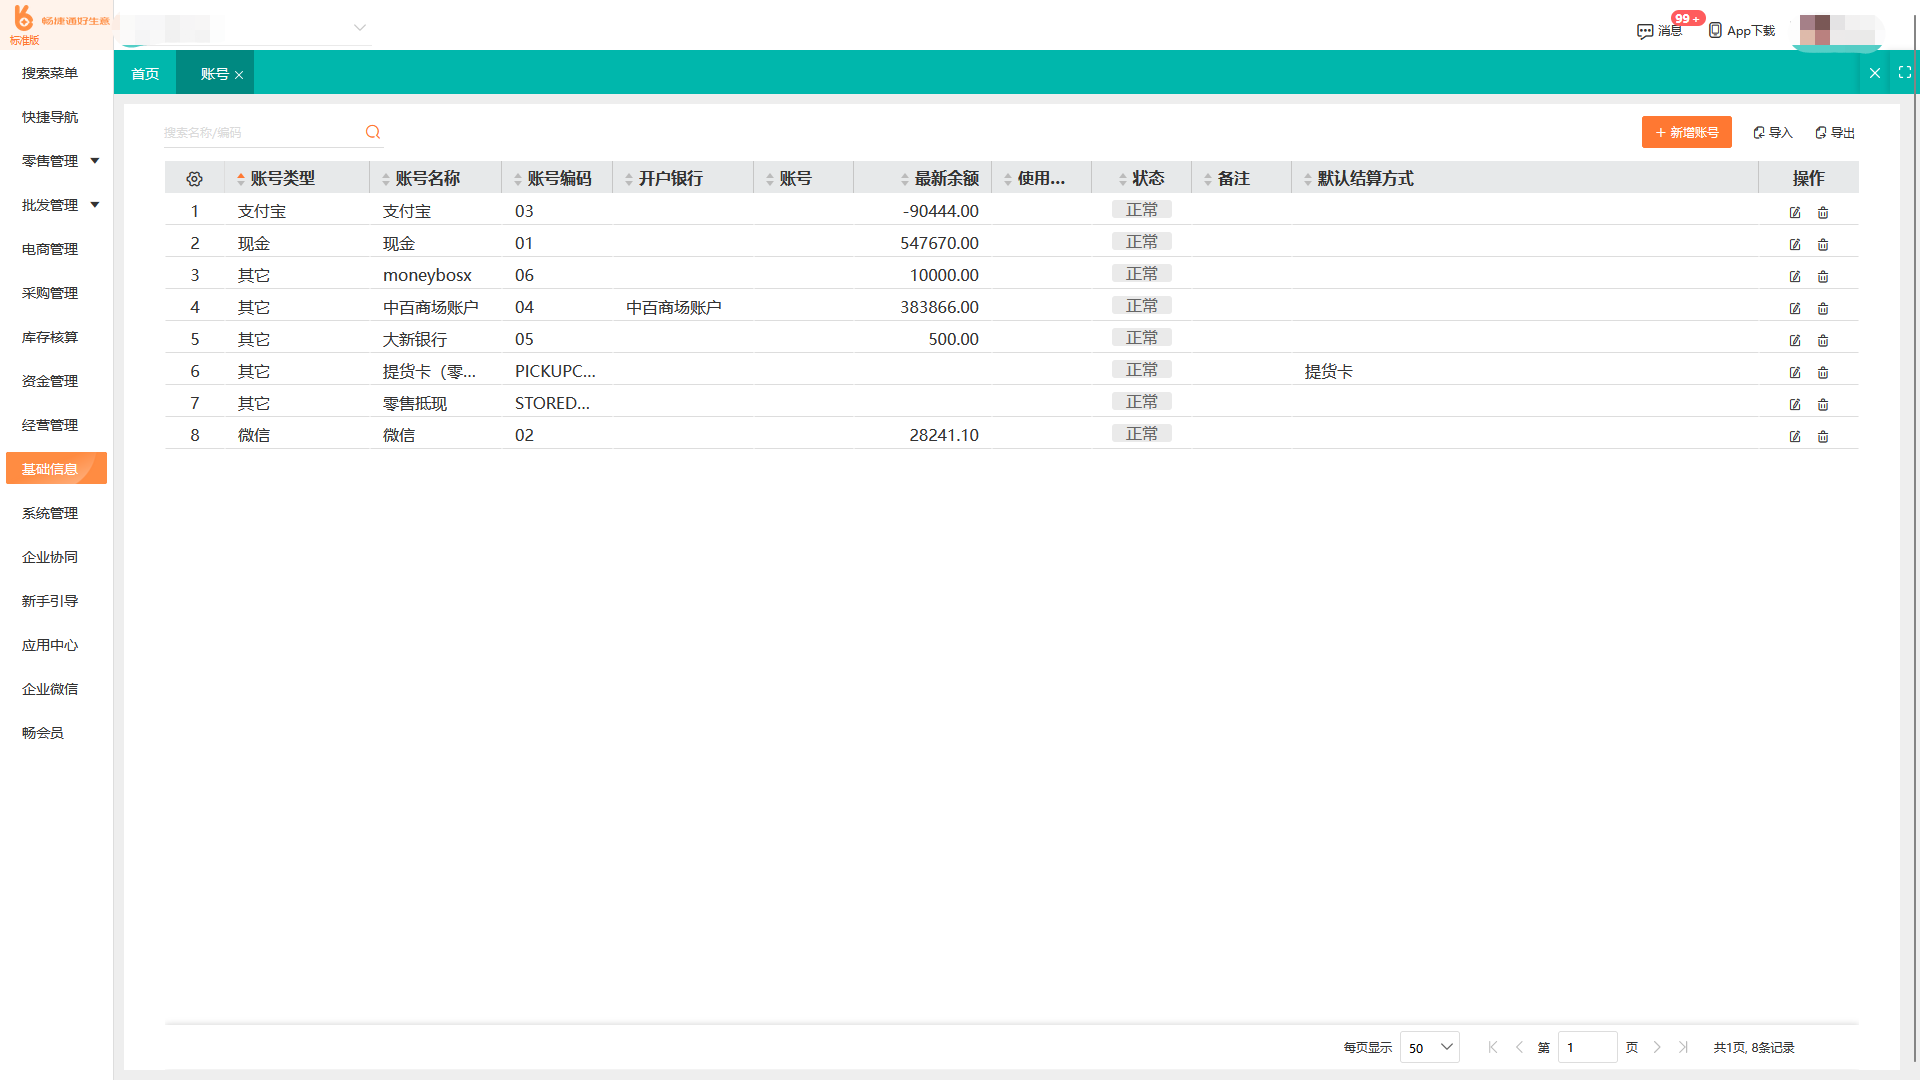Click the search magnifier icon
The height and width of the screenshot is (1080, 1920).
(x=372, y=131)
